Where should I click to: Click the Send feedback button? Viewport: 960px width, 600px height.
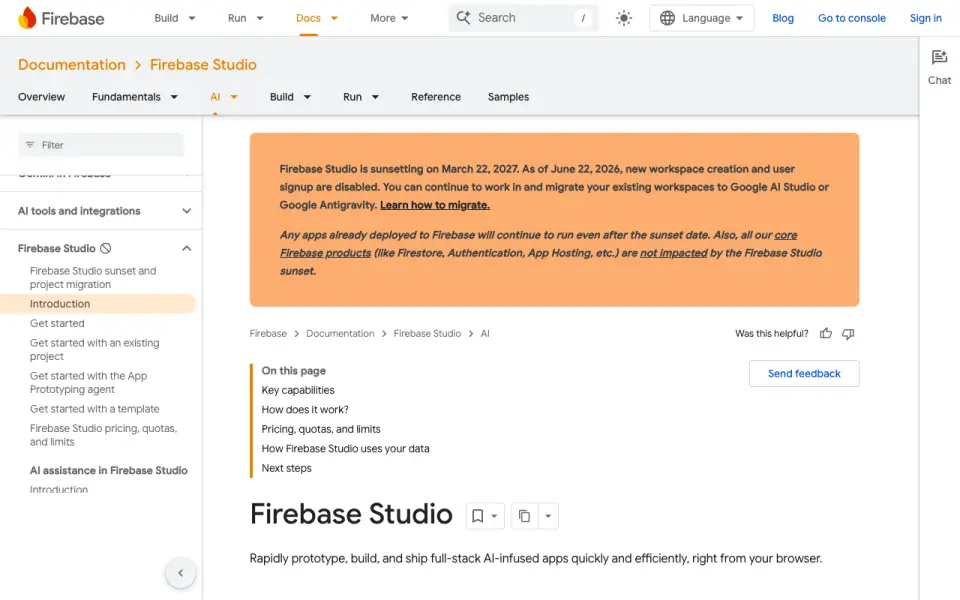point(804,373)
